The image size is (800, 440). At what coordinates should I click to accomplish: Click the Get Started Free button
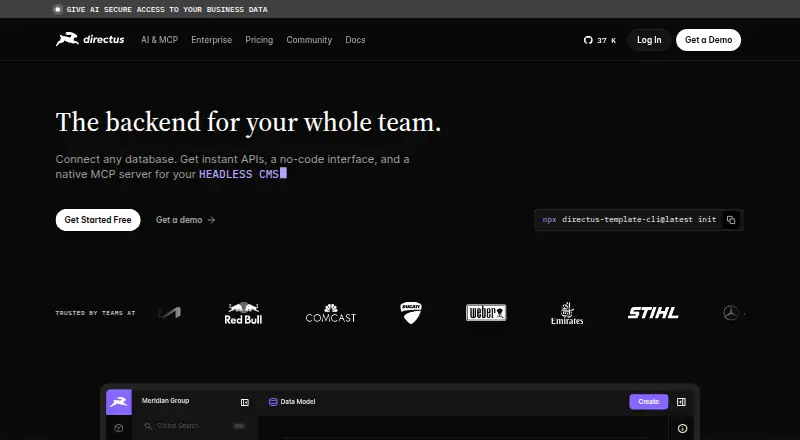coord(98,220)
